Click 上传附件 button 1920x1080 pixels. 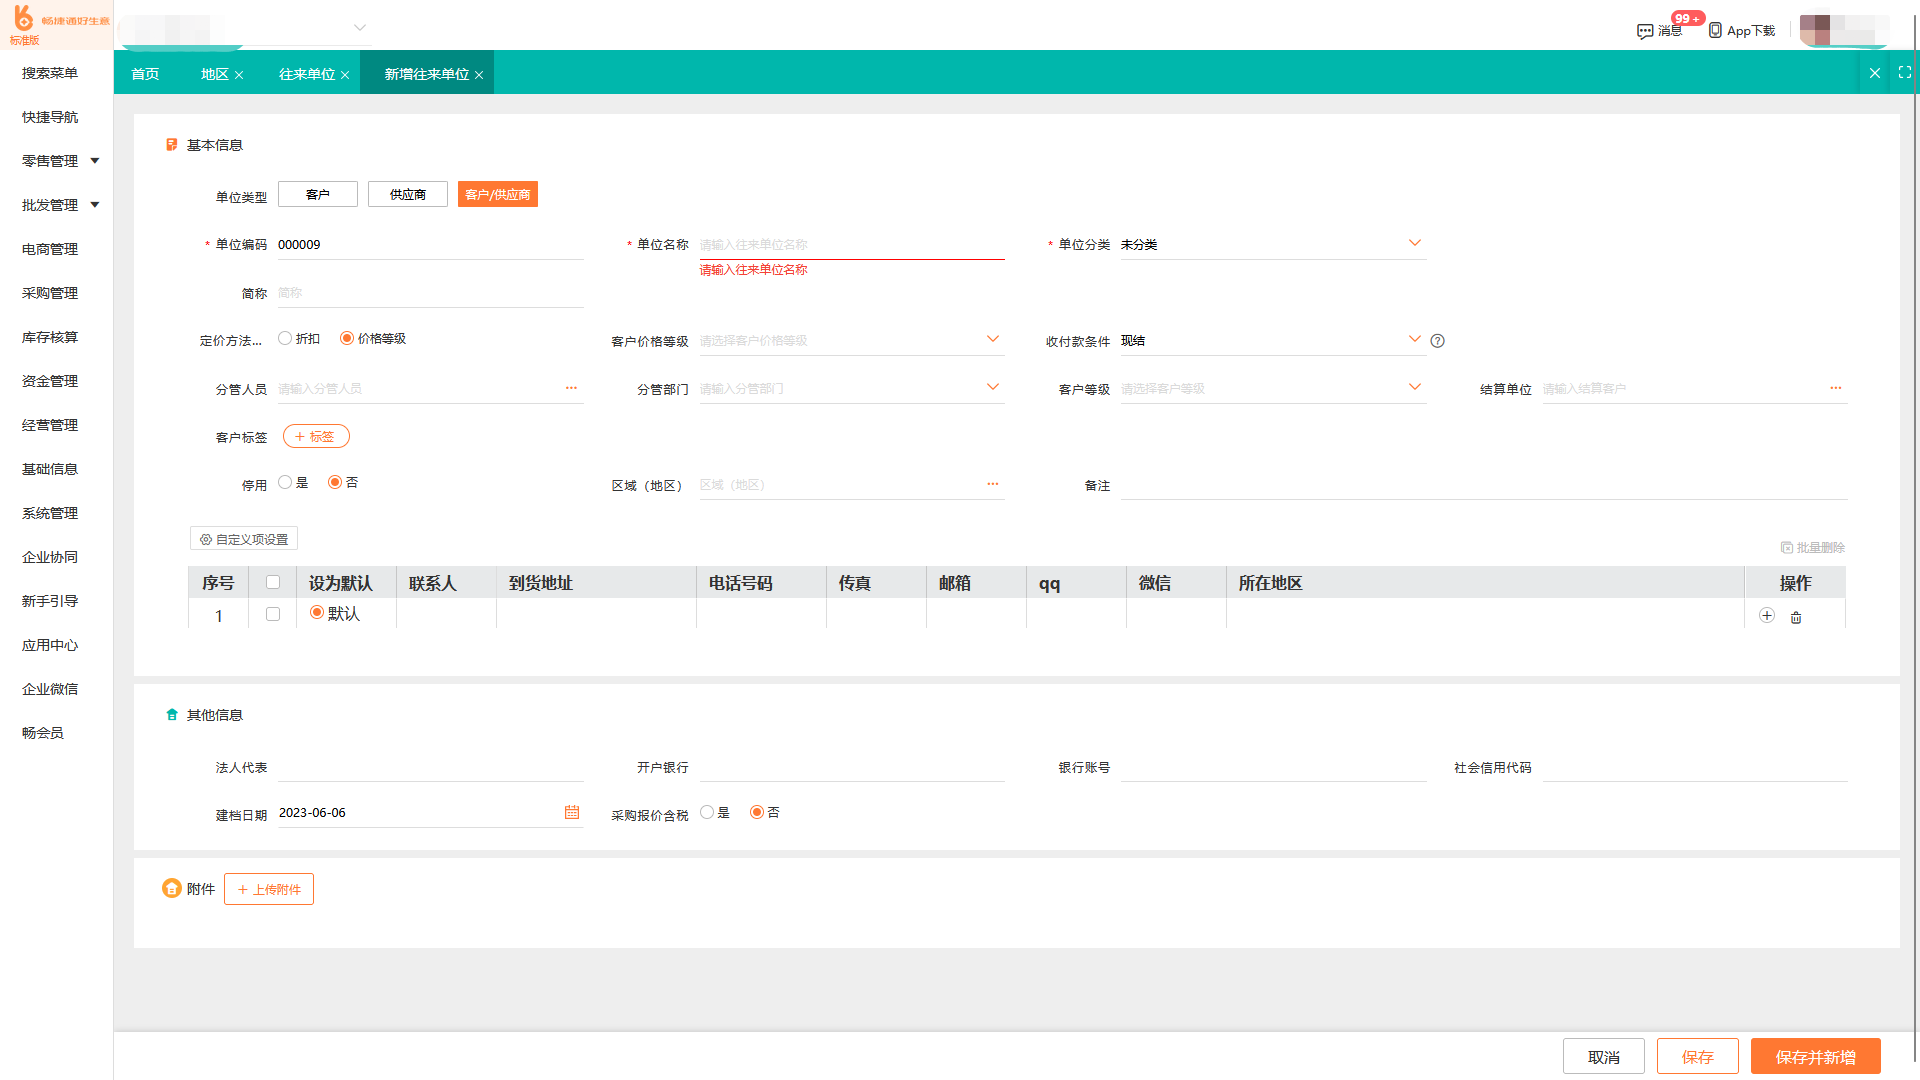(x=268, y=889)
